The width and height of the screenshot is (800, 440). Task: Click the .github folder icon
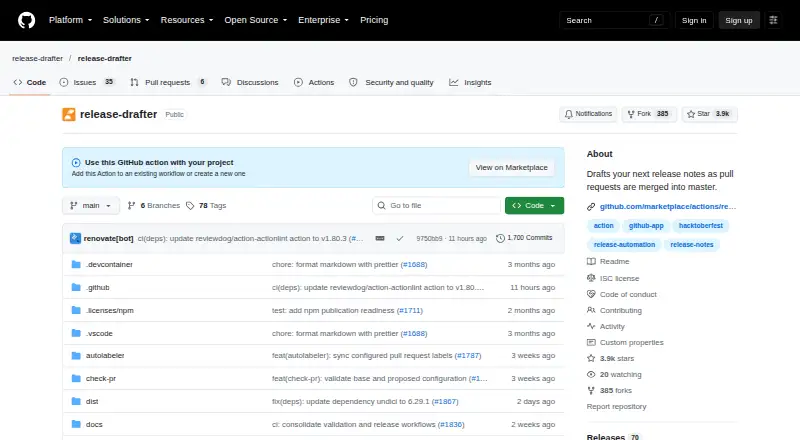click(76, 287)
